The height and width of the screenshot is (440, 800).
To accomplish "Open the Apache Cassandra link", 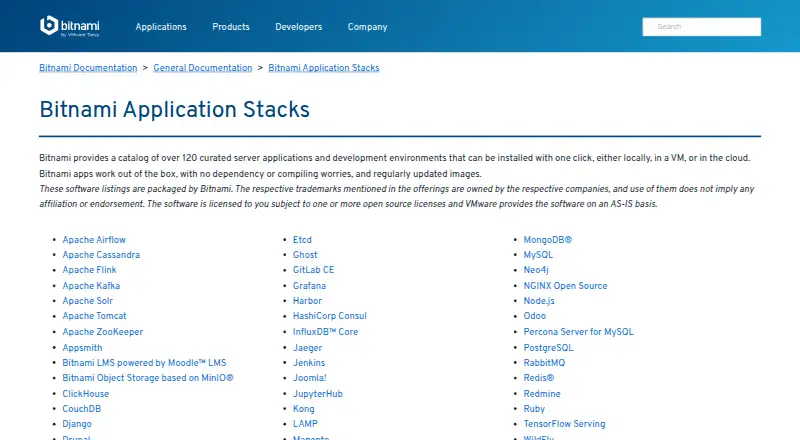I will coord(101,255).
